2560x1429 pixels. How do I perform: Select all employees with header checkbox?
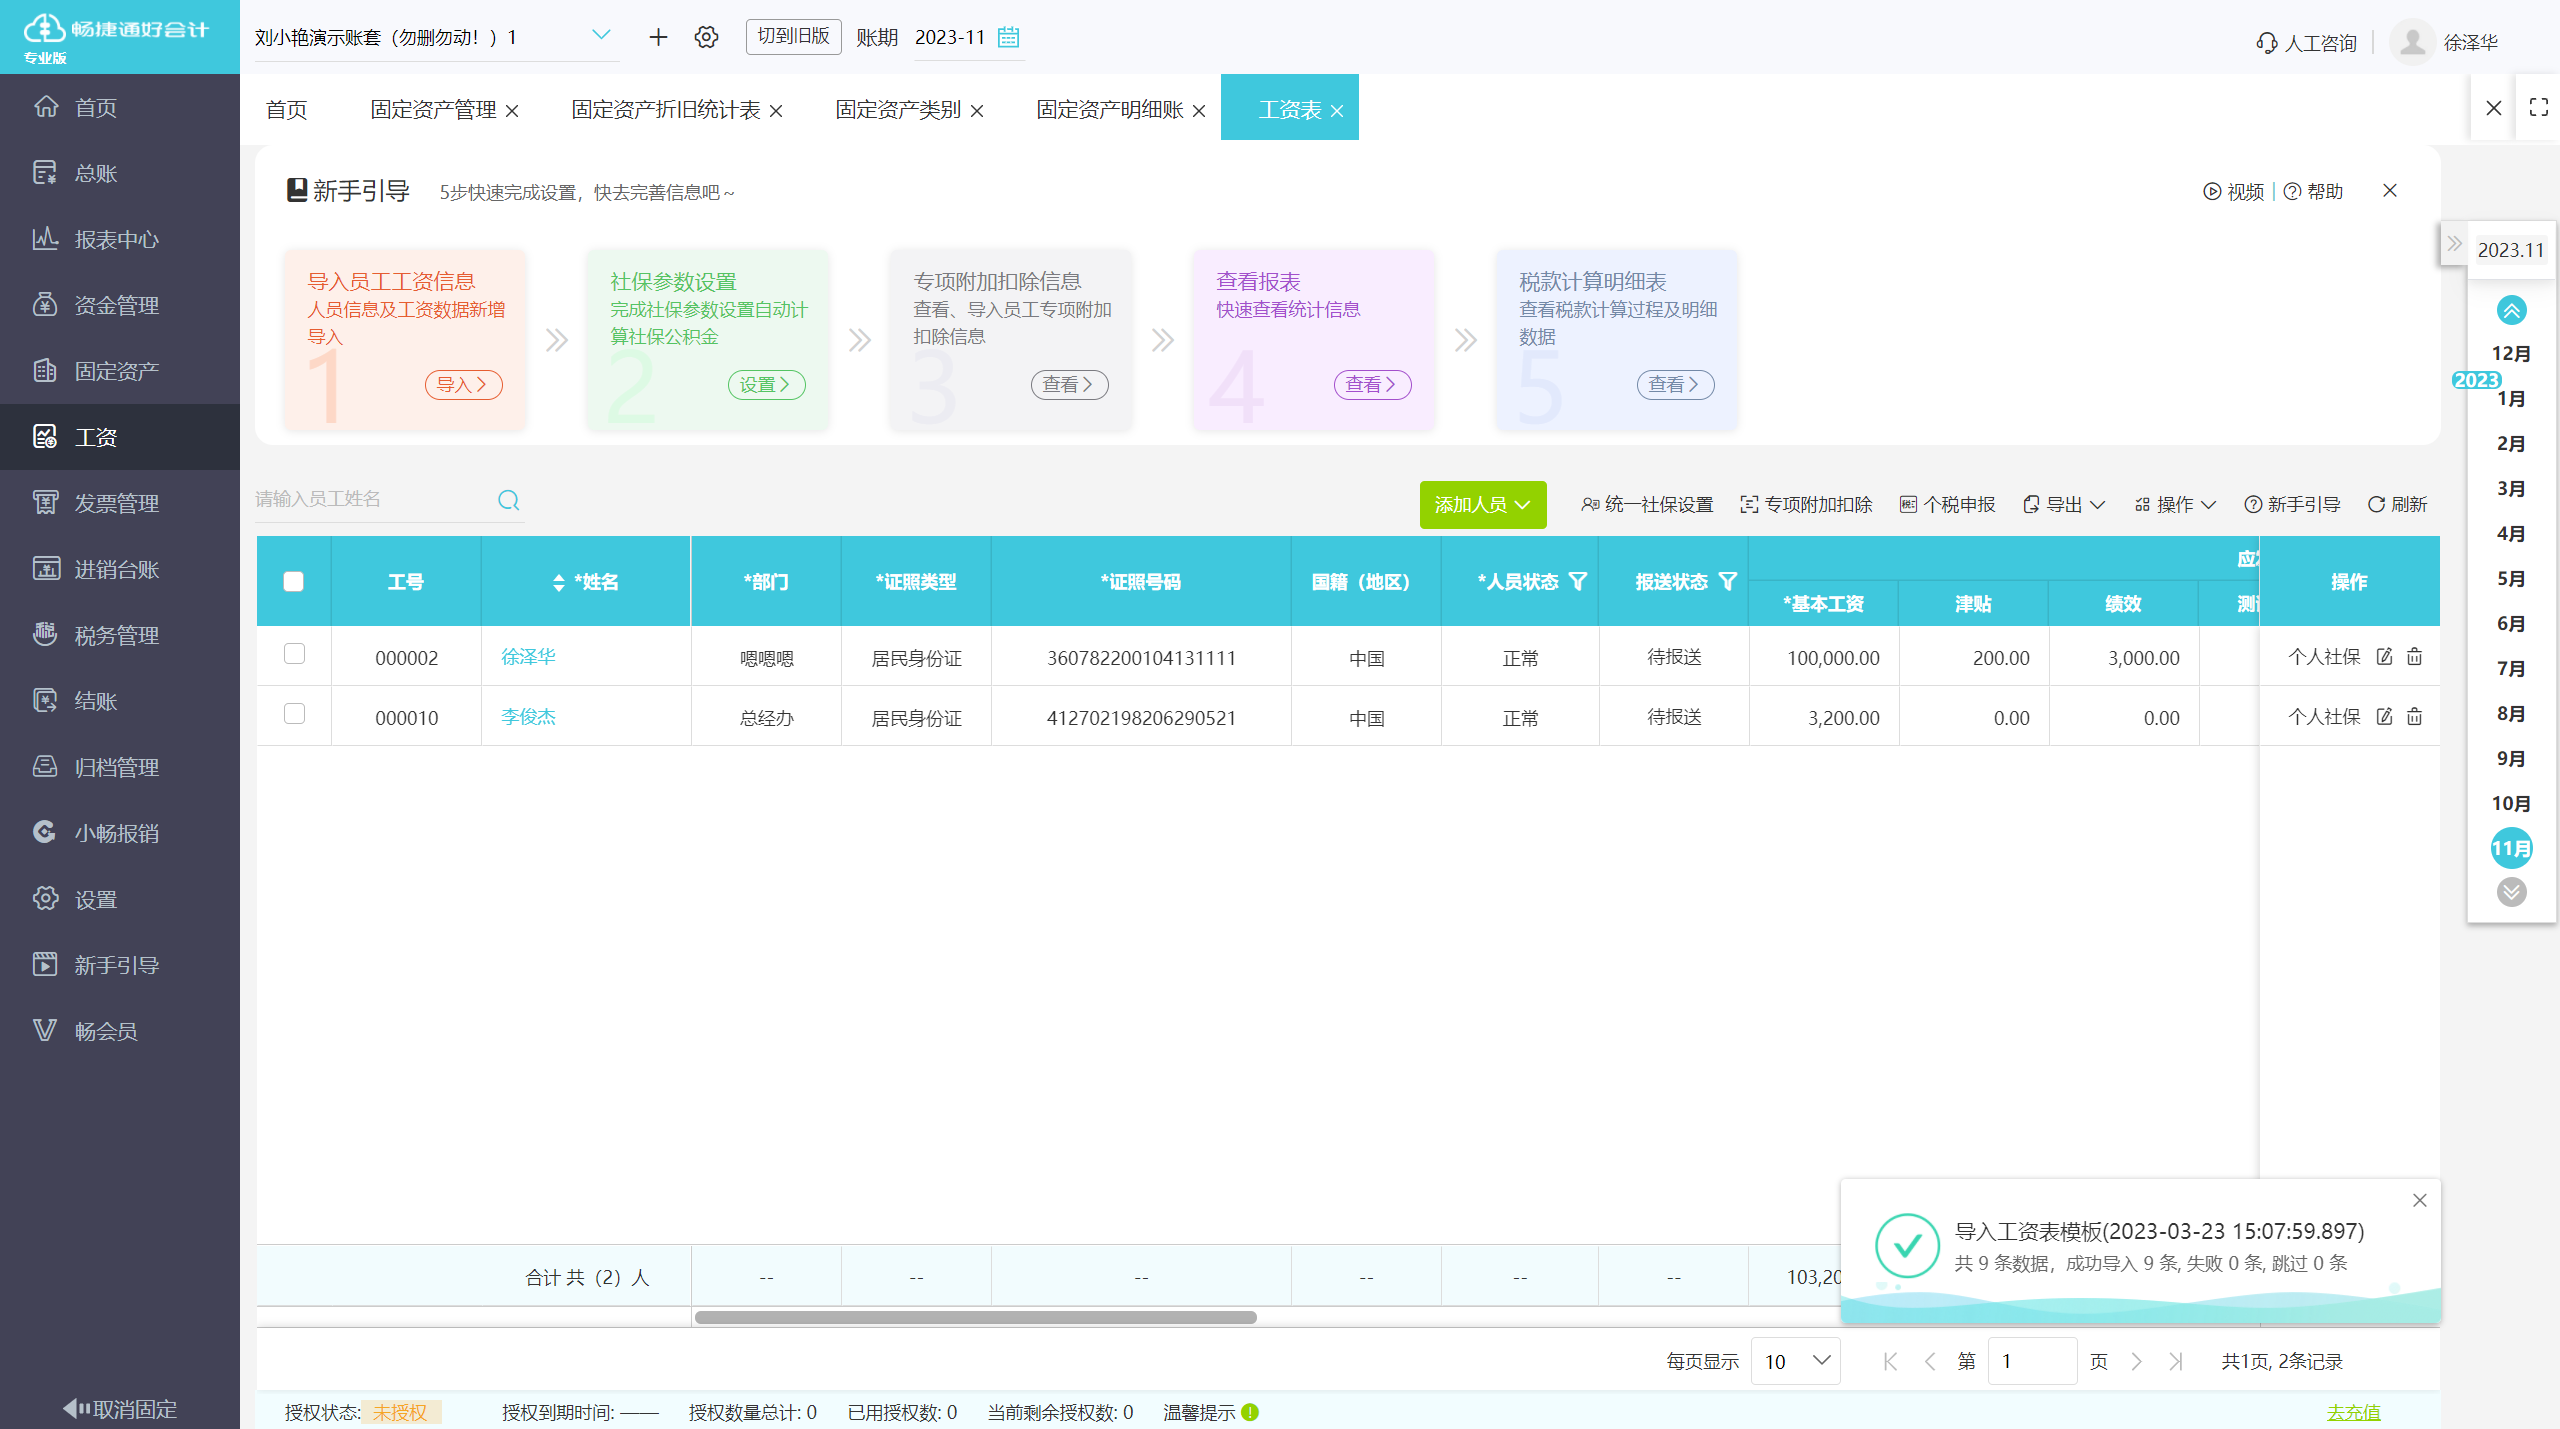[294, 582]
